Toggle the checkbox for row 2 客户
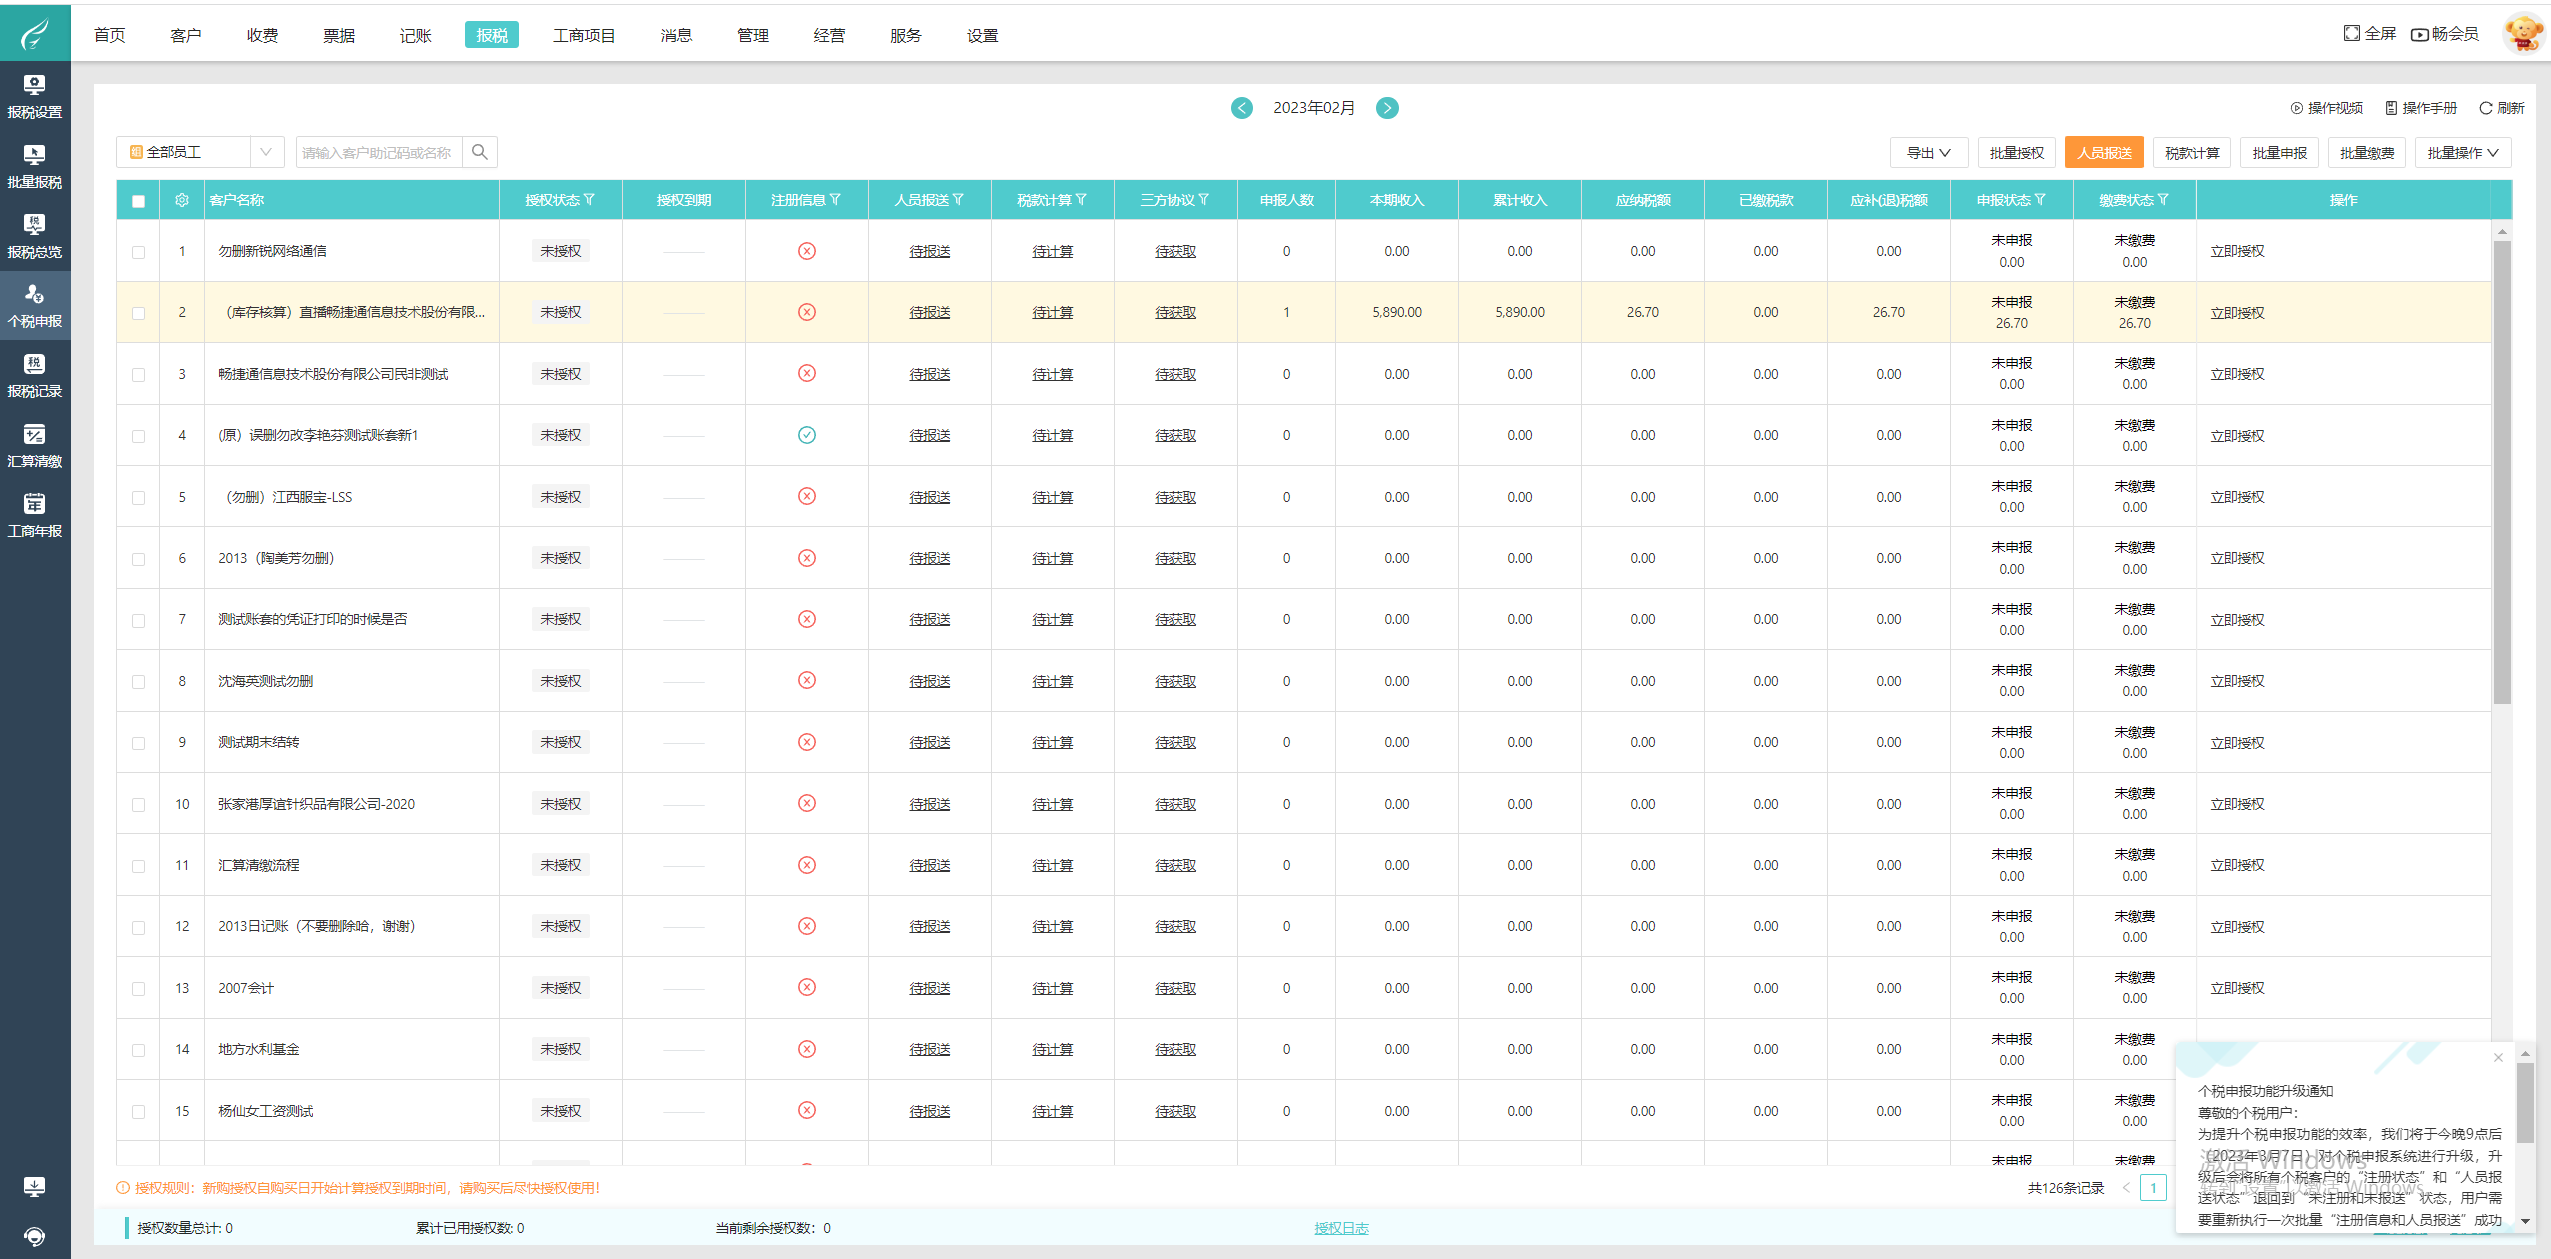 coord(138,312)
